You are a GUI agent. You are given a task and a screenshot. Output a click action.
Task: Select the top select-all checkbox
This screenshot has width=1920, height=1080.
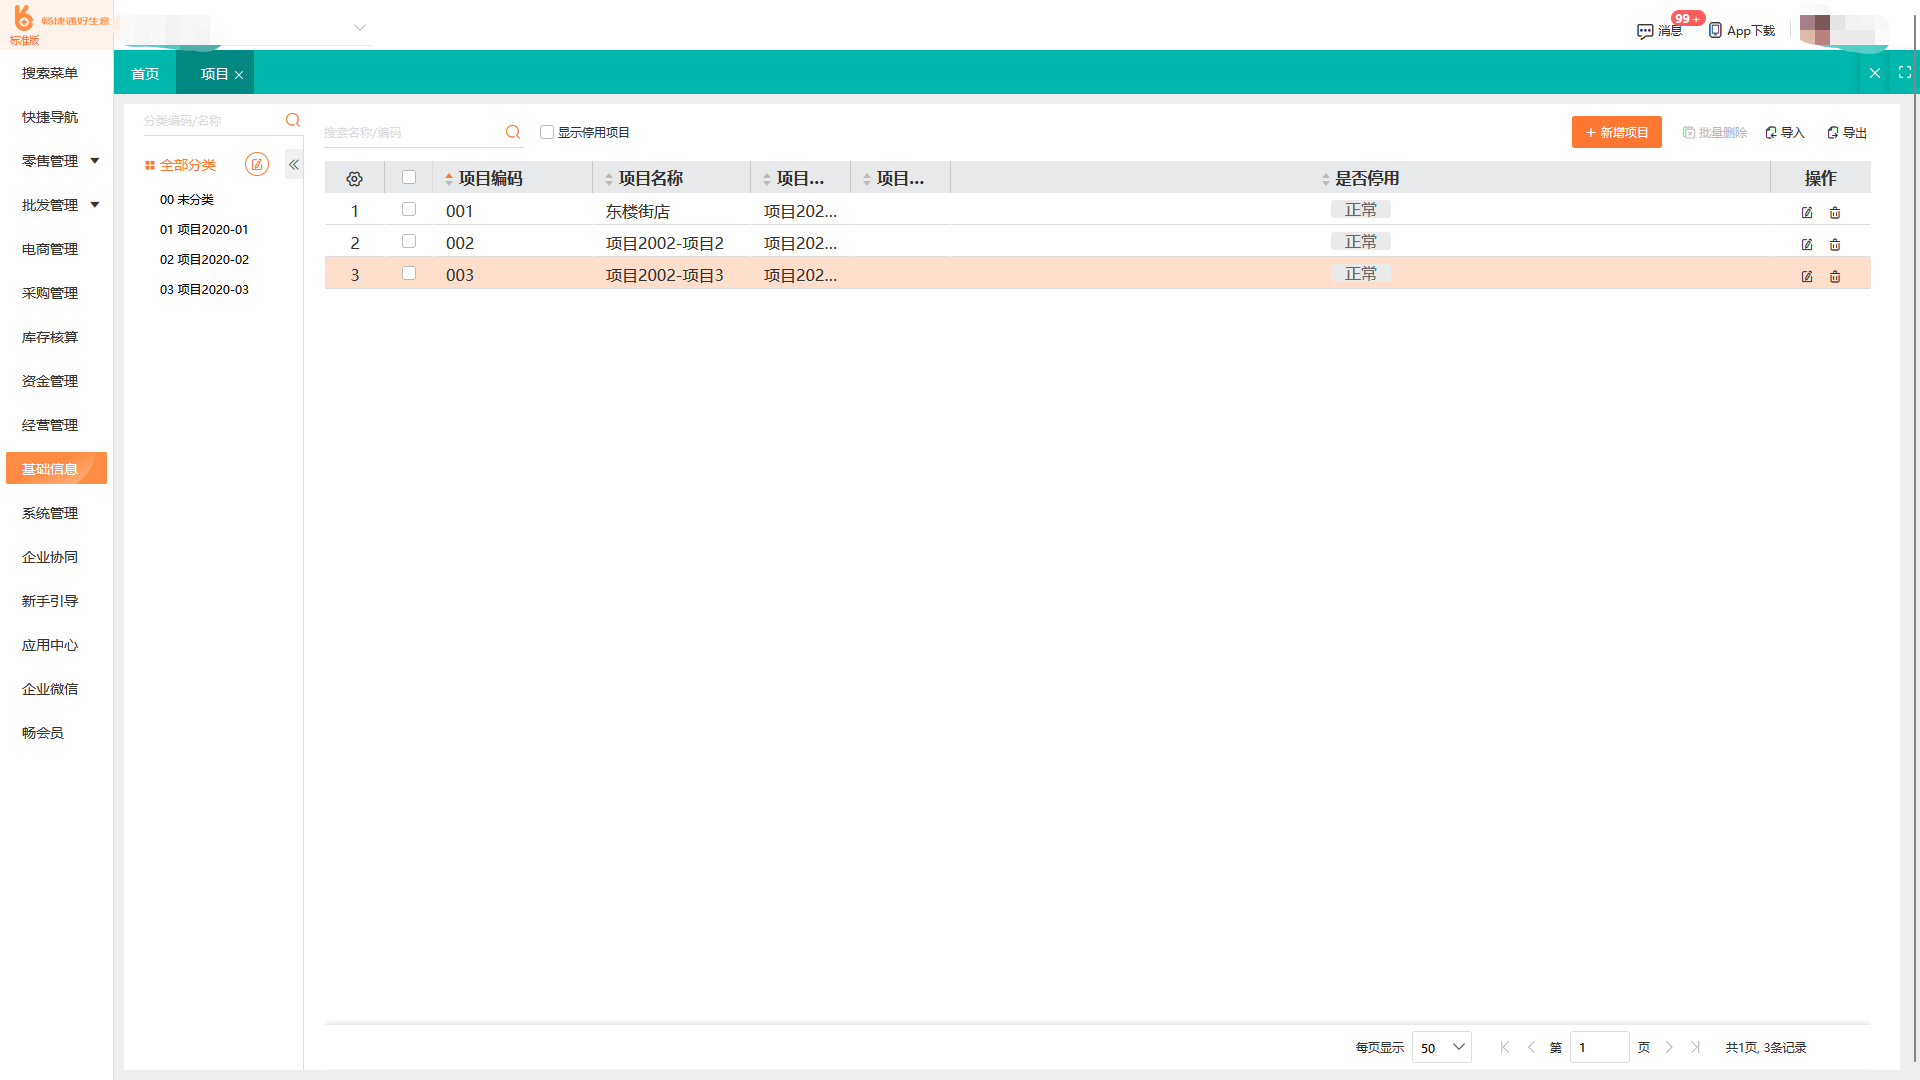tap(409, 178)
